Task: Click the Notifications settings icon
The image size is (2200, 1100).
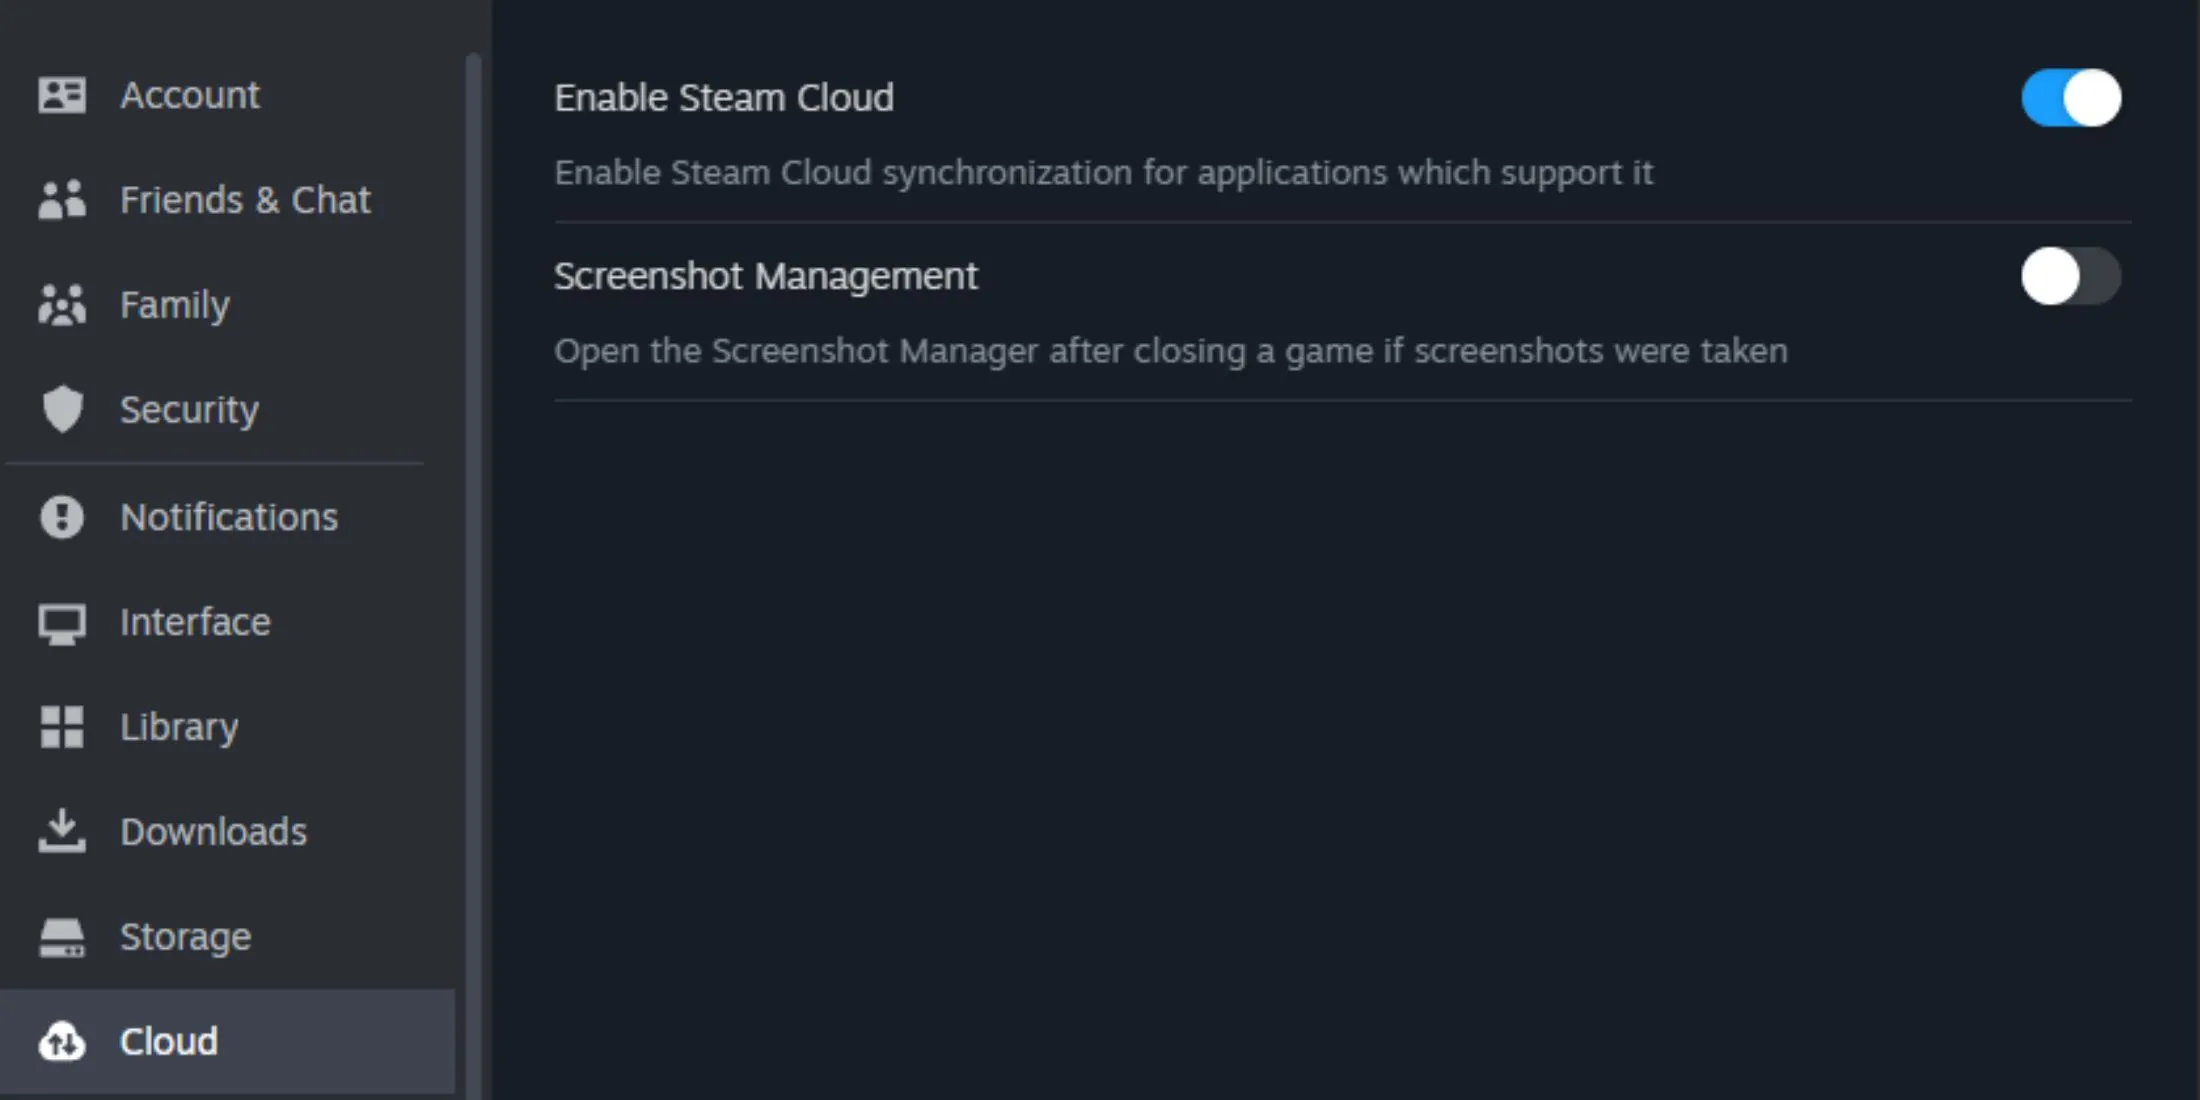Action: [x=62, y=516]
